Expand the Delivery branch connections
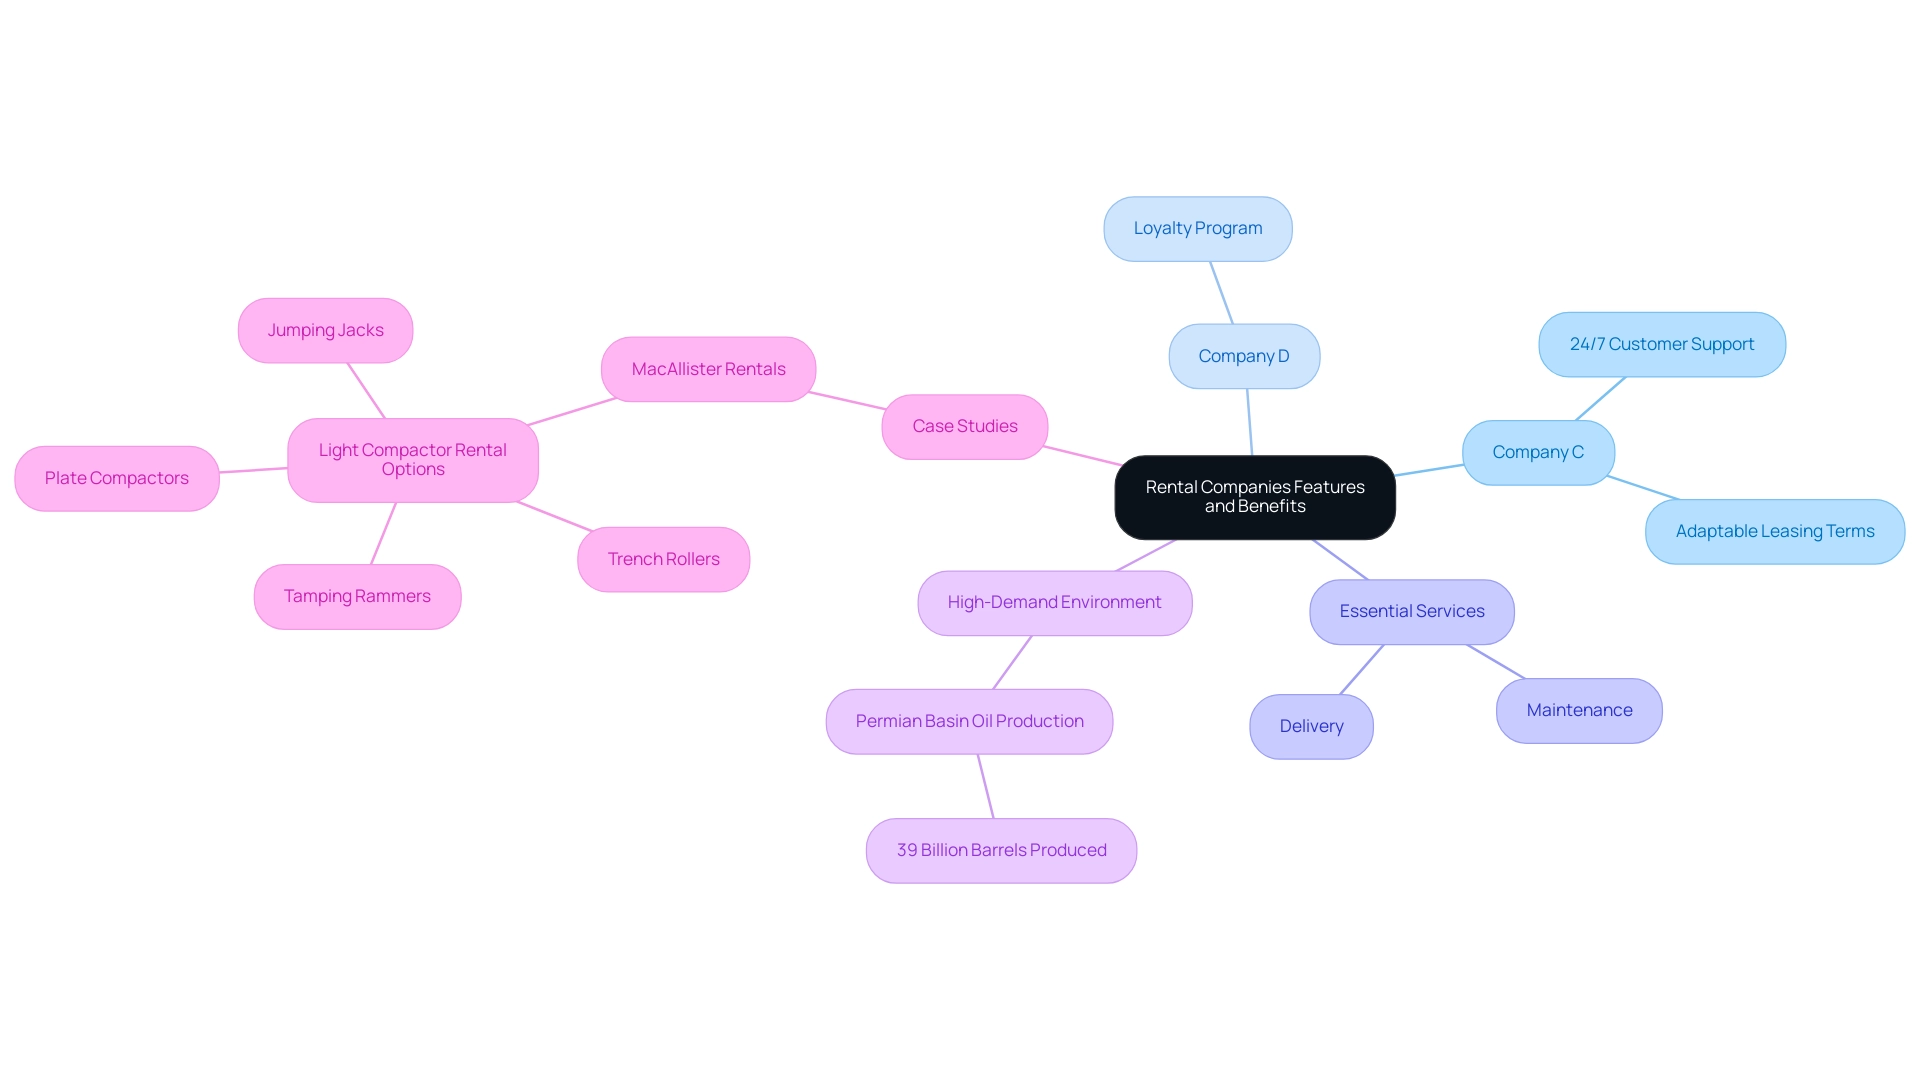The image size is (1920, 1083). coord(1311,724)
